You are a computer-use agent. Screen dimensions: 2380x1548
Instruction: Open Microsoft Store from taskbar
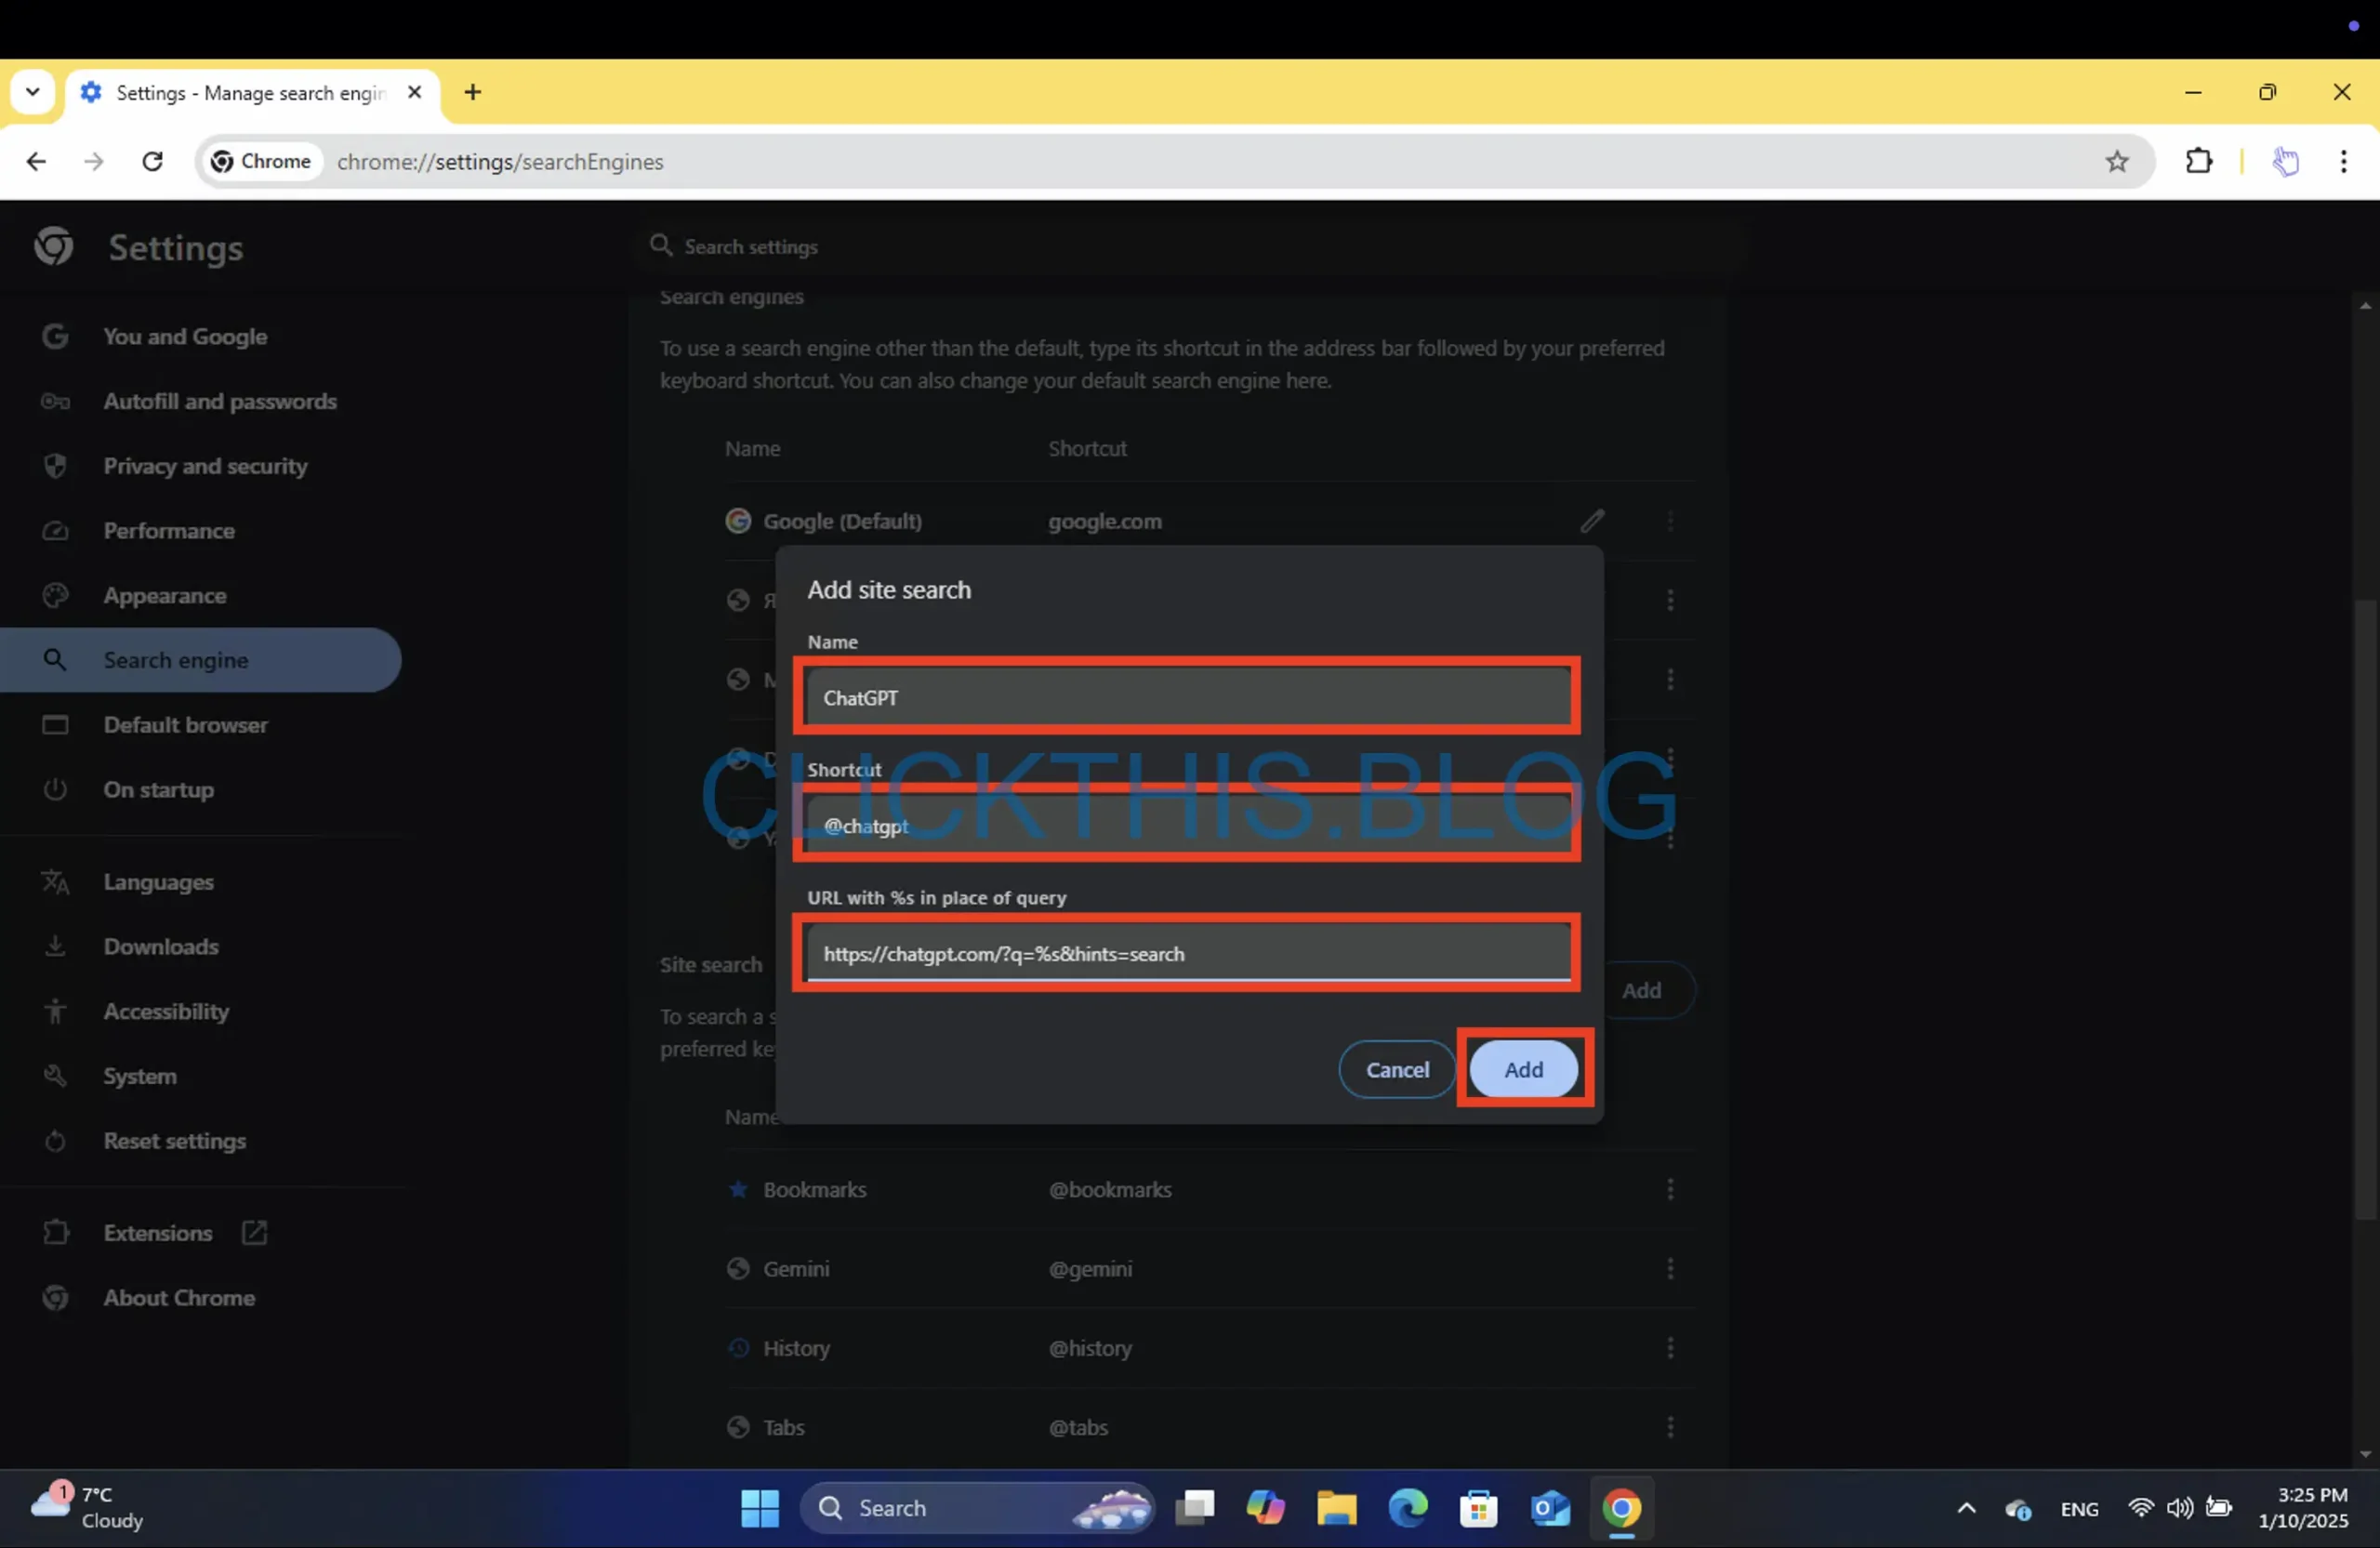coord(1479,1508)
